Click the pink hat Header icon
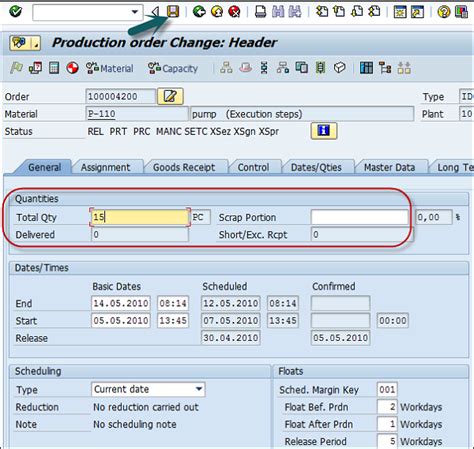 245,68
